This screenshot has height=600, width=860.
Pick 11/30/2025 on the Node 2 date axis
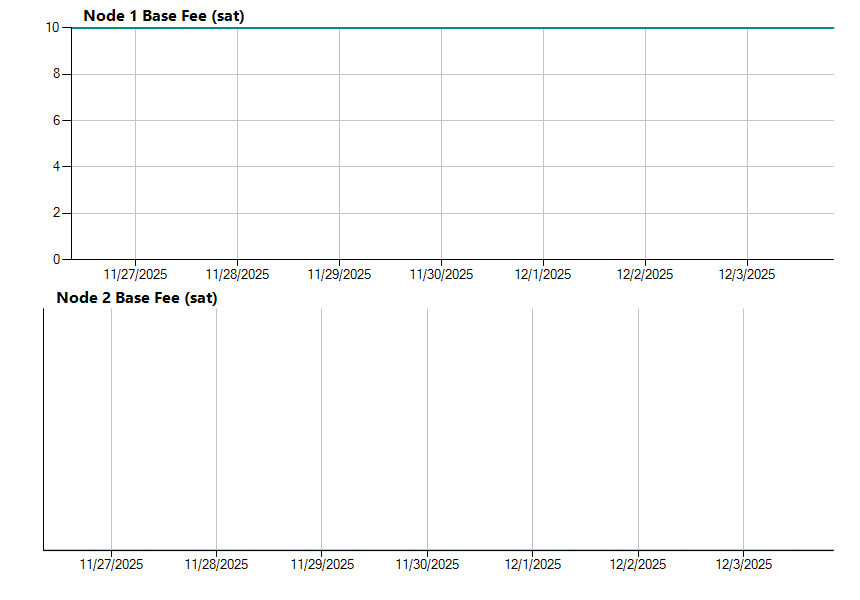point(427,565)
